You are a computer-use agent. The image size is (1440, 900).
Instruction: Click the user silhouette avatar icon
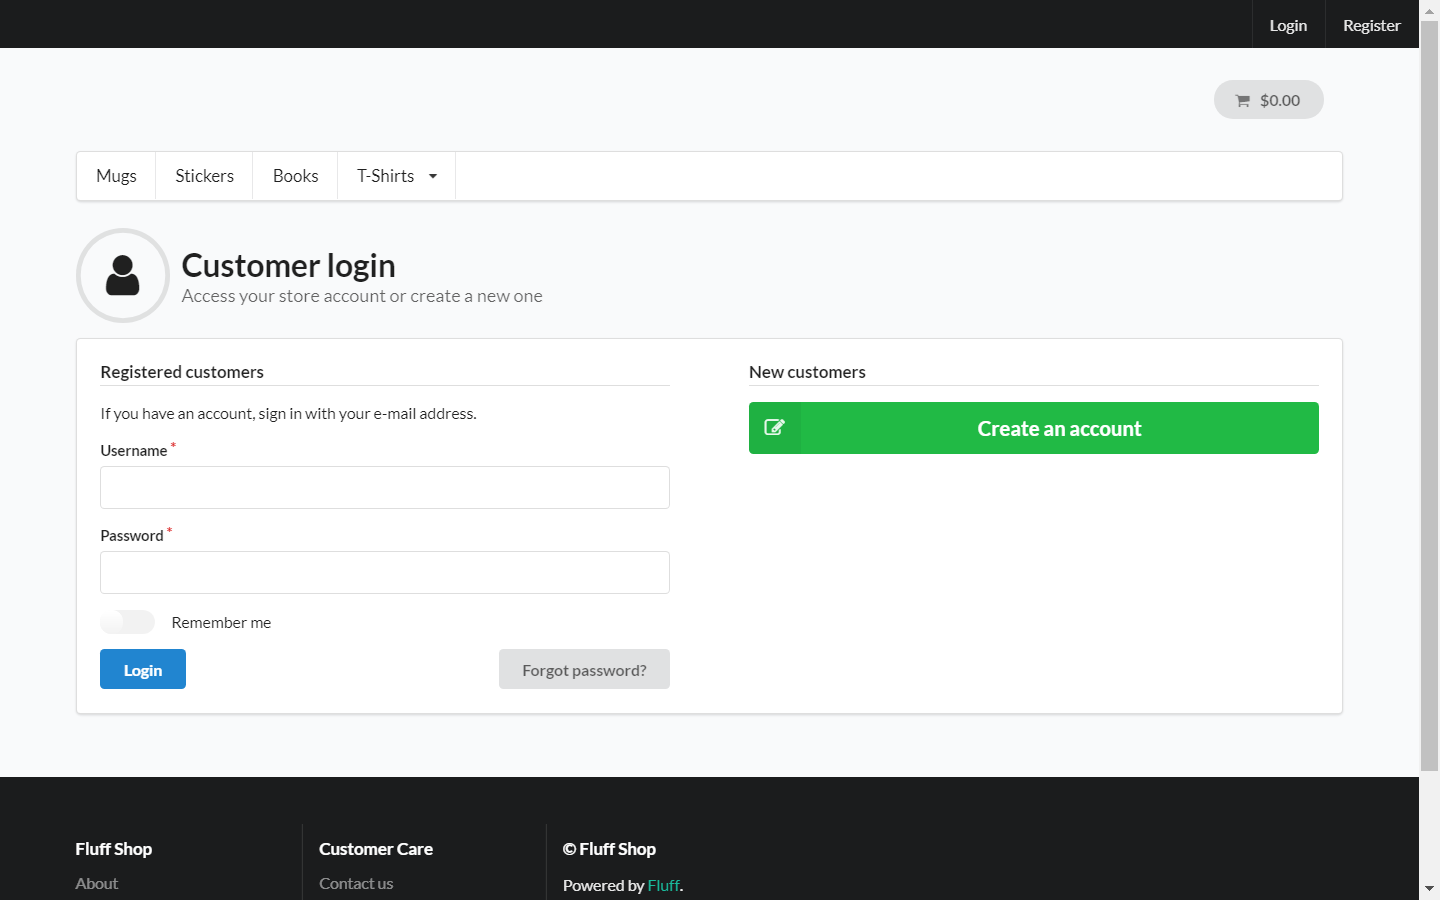pos(122,275)
